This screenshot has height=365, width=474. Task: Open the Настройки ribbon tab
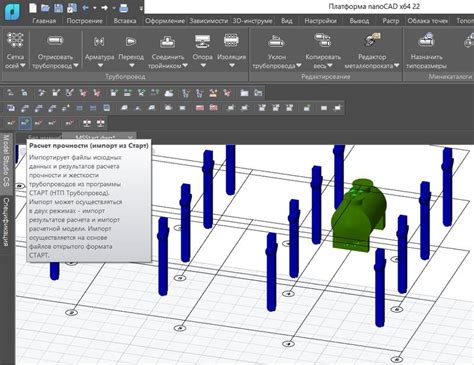click(x=320, y=21)
